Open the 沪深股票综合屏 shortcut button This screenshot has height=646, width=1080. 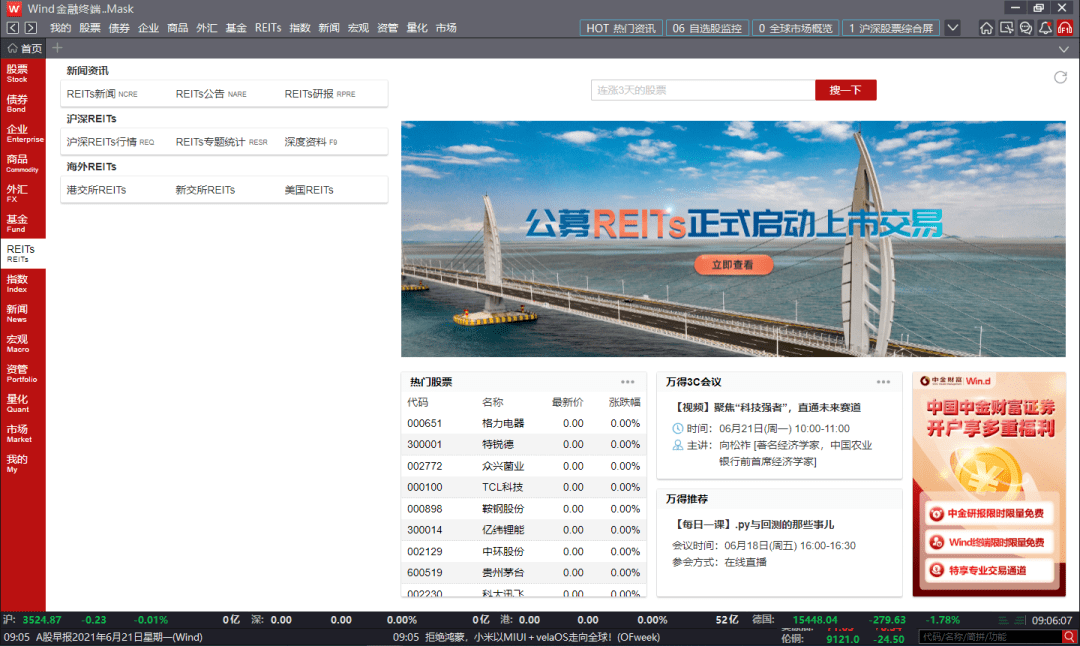(x=891, y=28)
